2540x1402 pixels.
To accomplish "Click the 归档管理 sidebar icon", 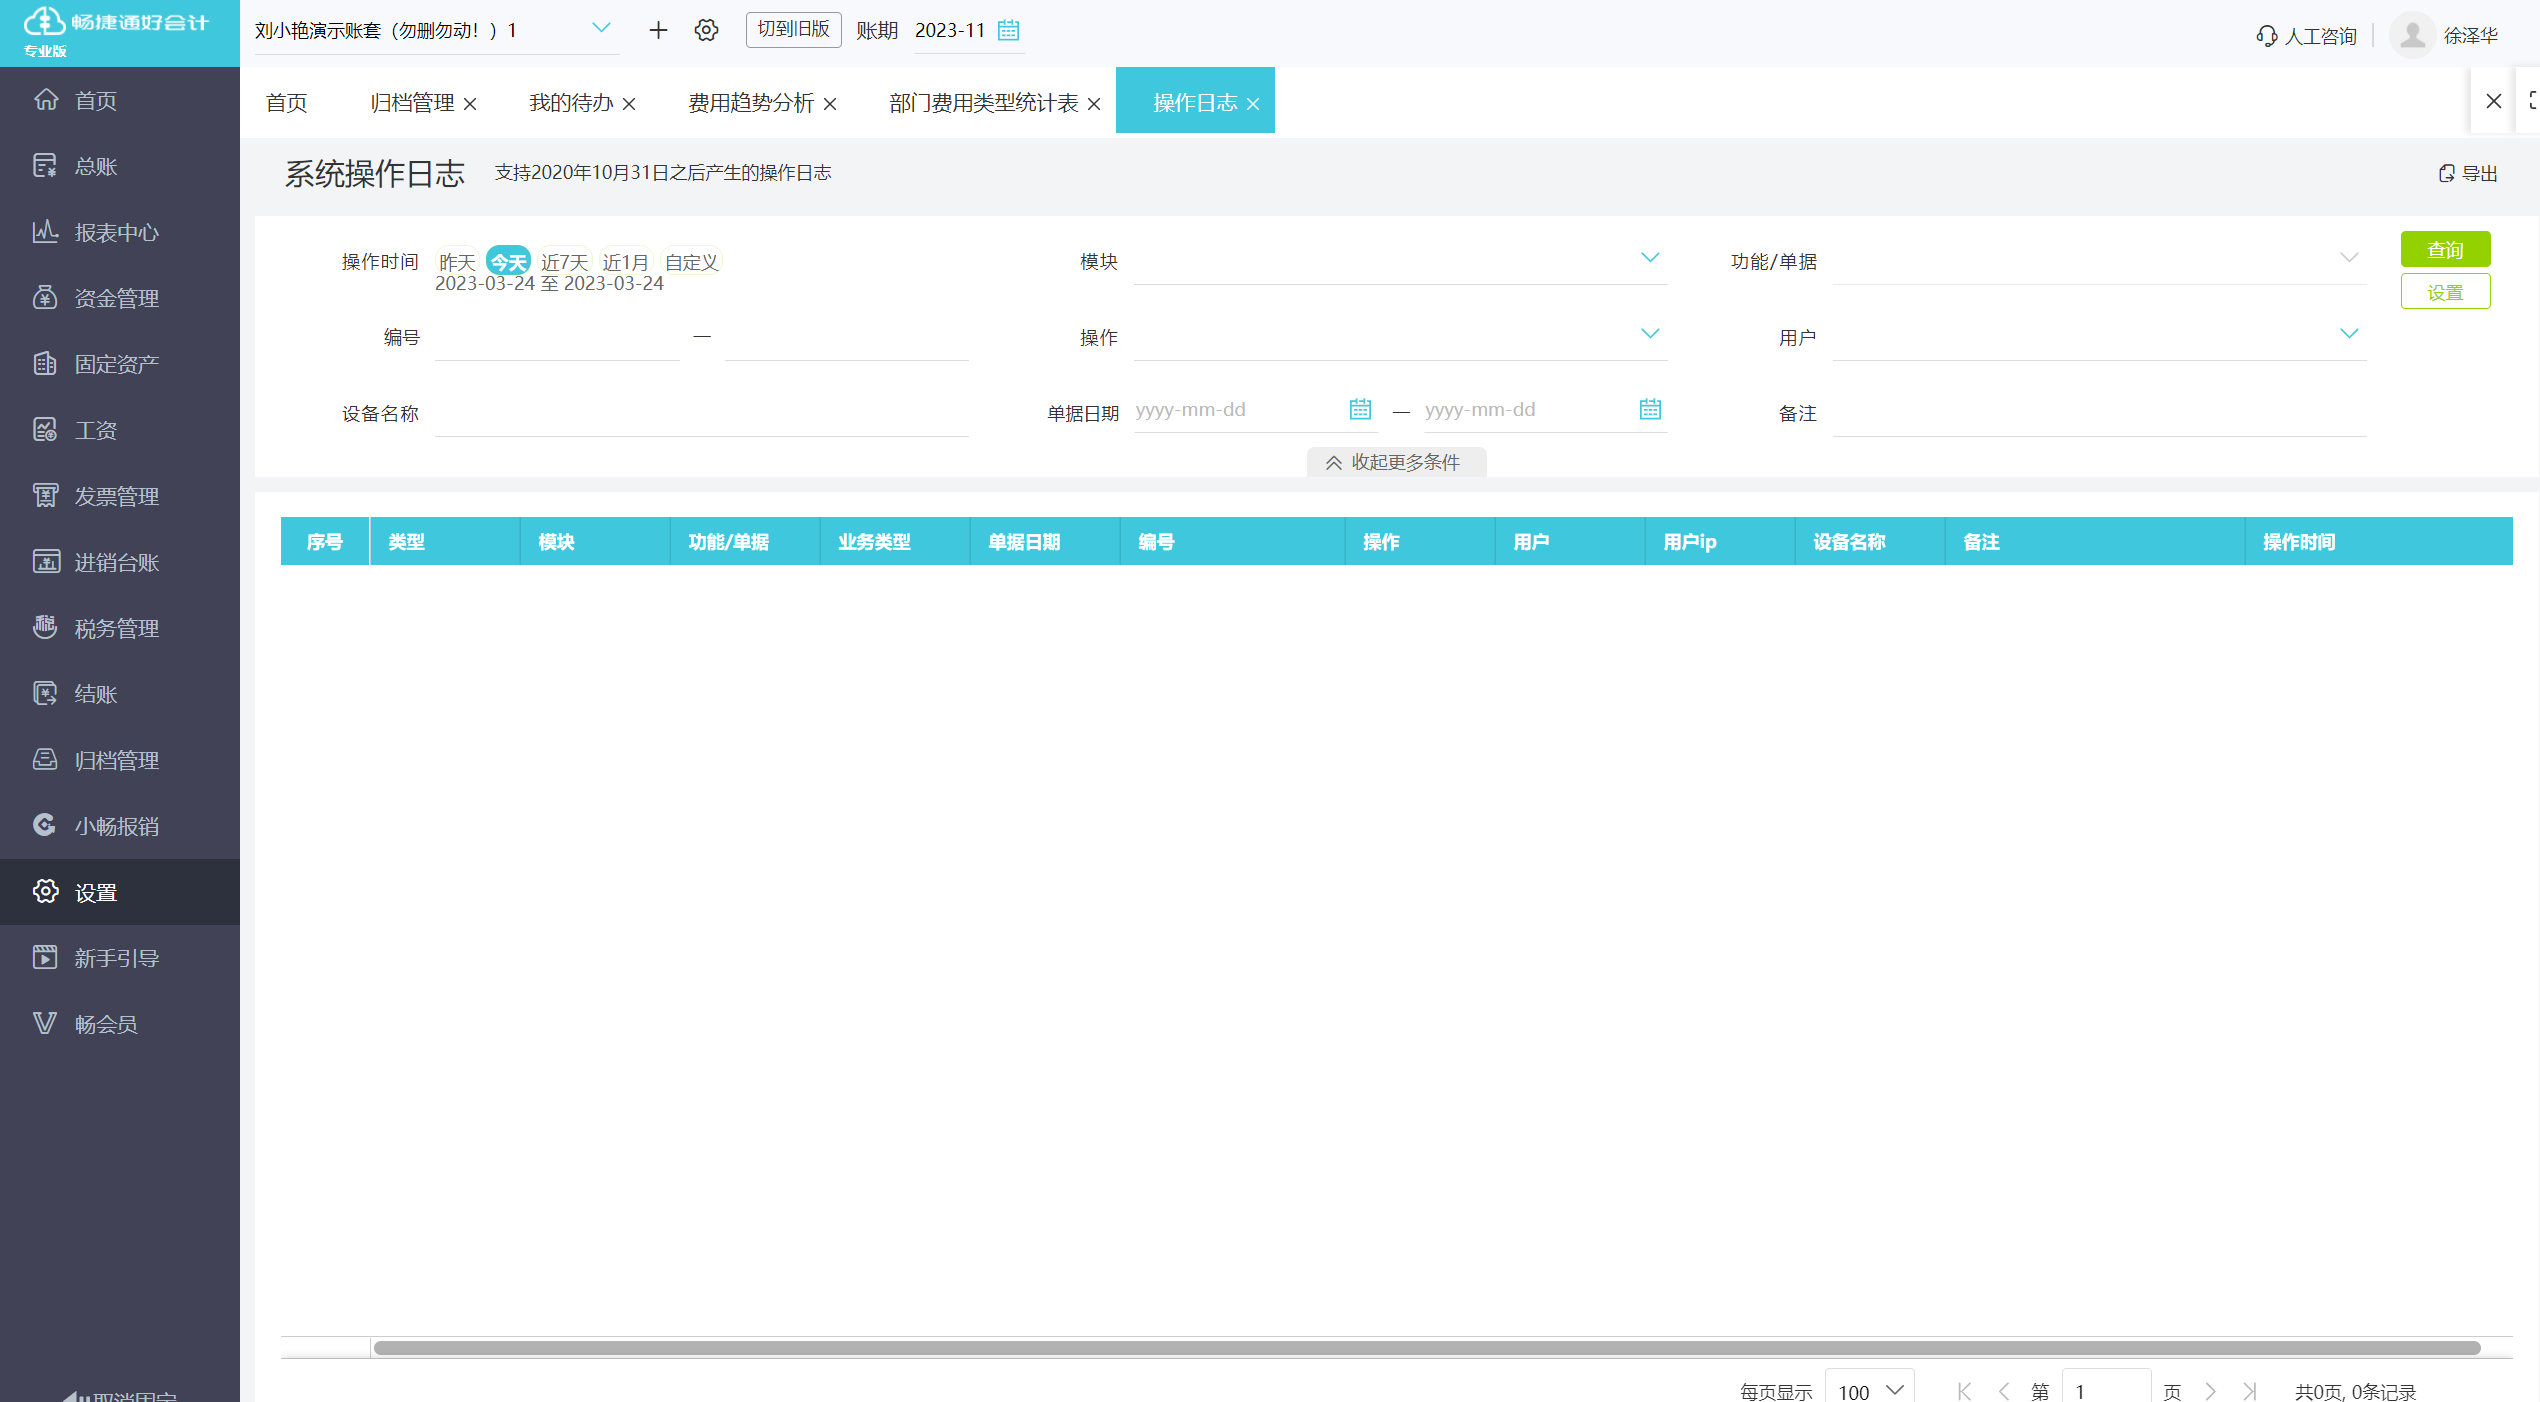I will [x=47, y=760].
